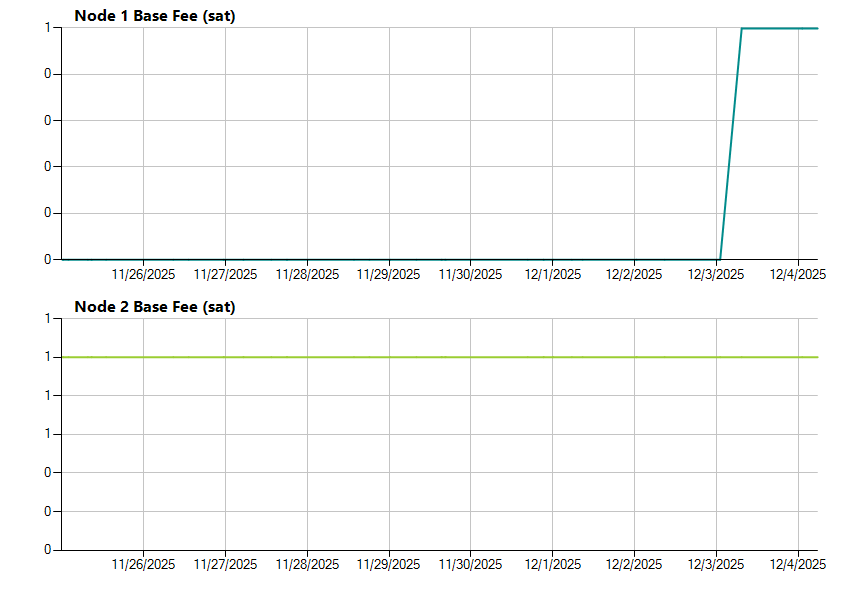Screen dimensions: 860x600
Task: Click the "Node 2 Base Fee (sat)" chart title
Action: click(155, 307)
